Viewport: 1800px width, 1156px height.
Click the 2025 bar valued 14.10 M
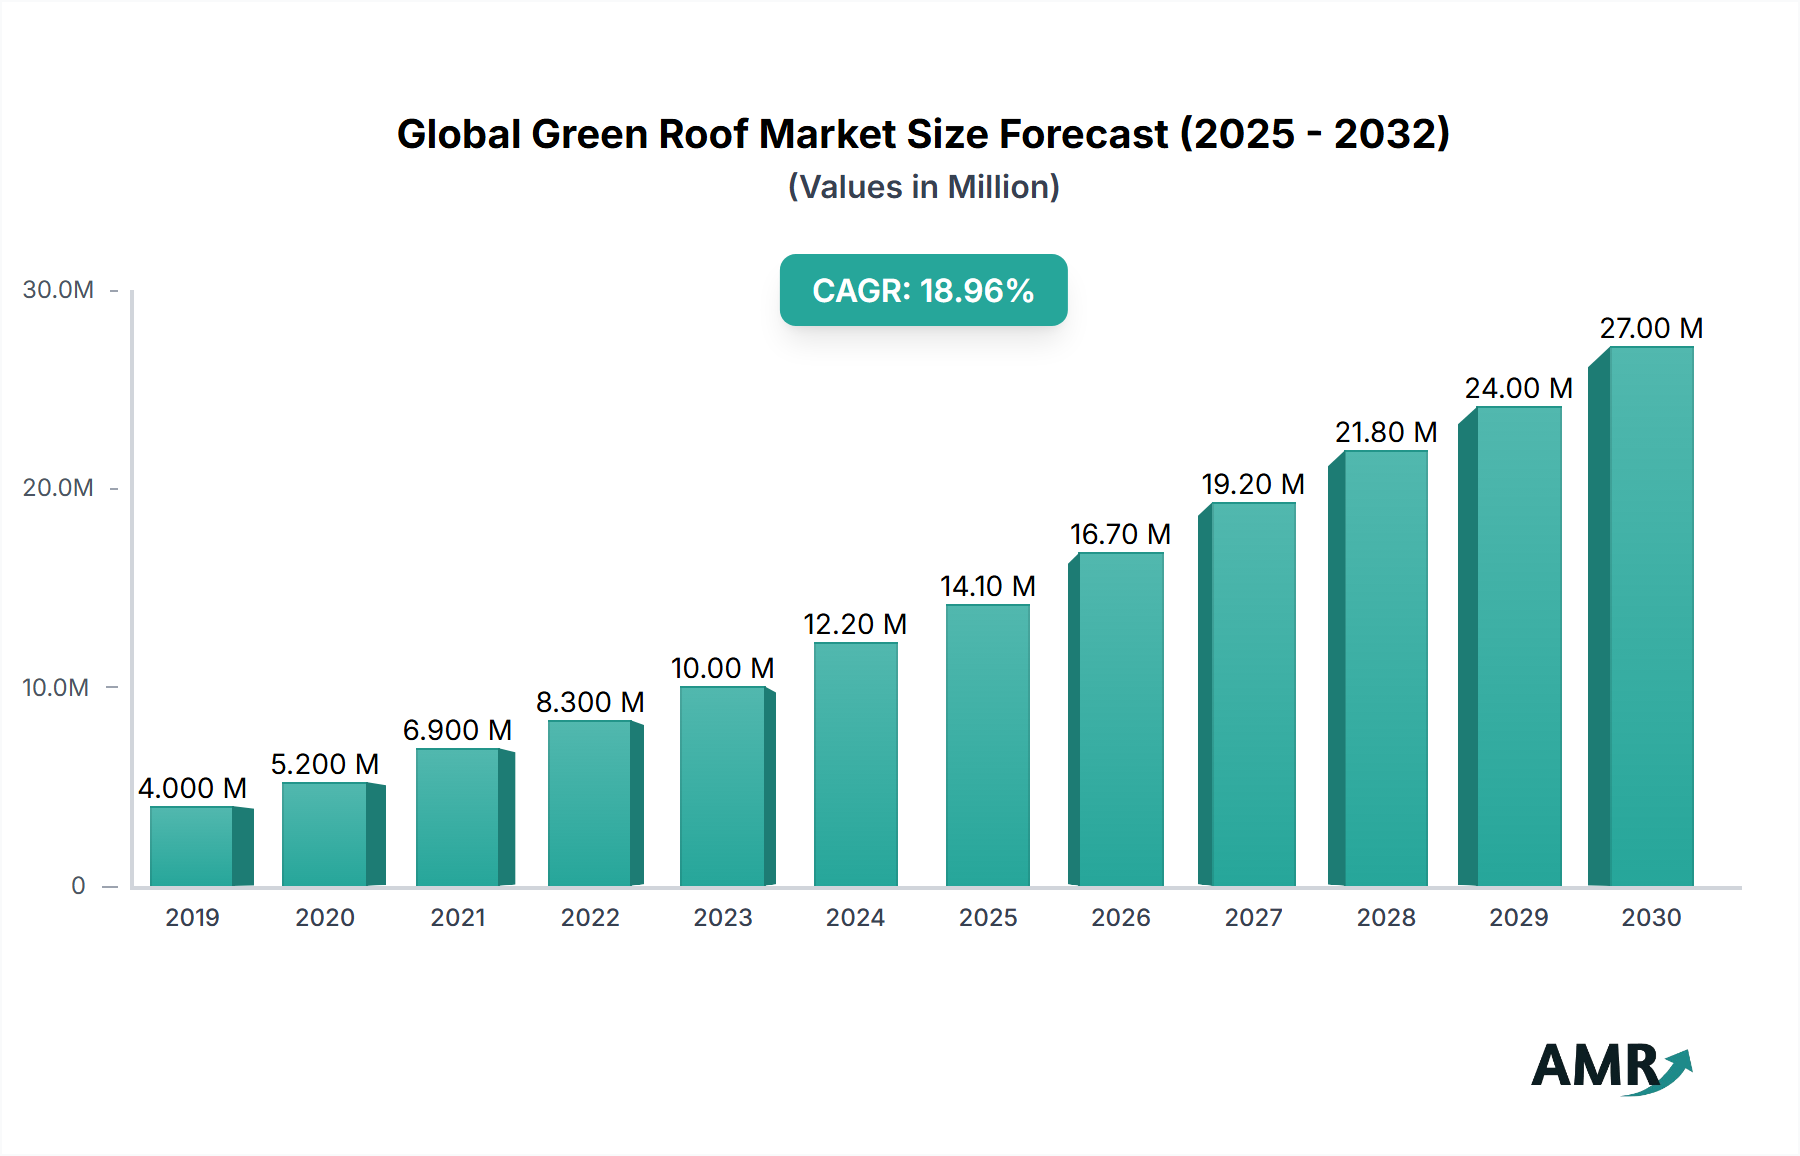coord(988,745)
